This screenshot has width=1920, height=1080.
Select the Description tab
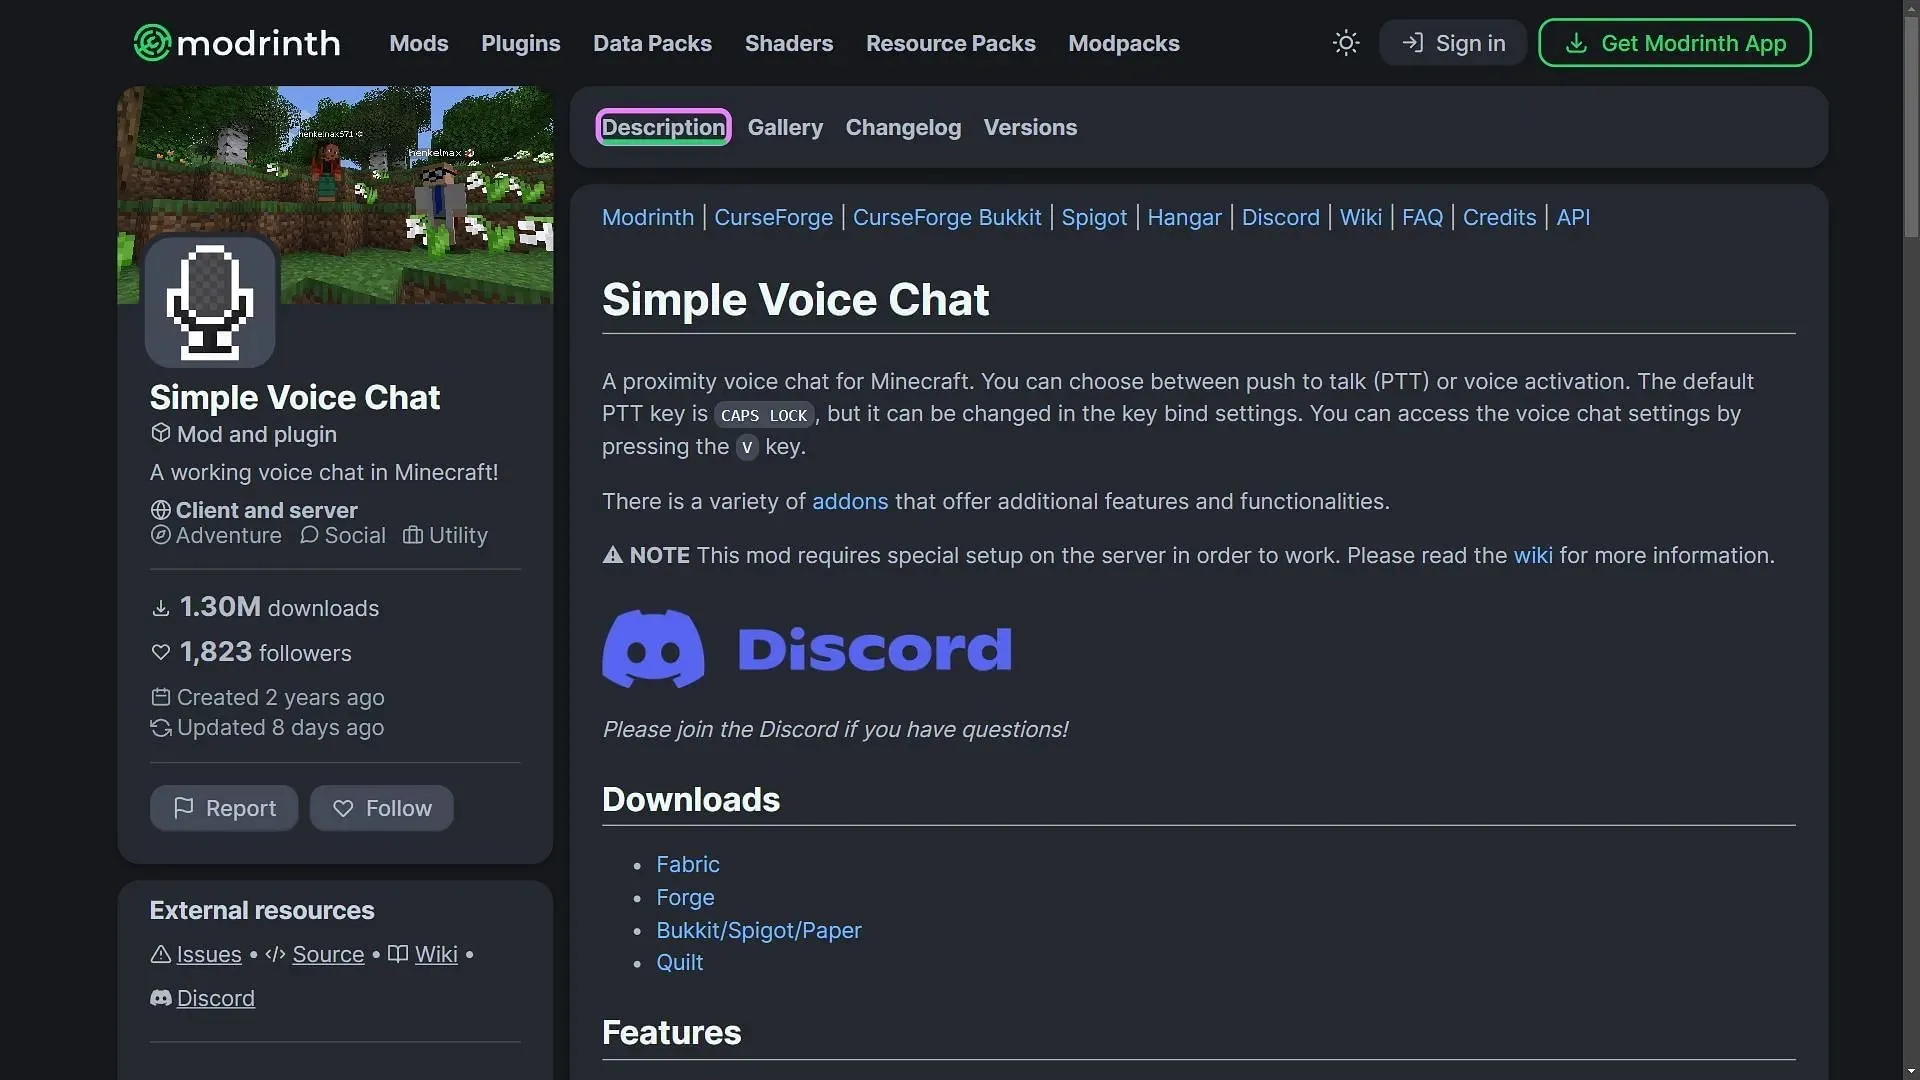pyautogui.click(x=661, y=127)
